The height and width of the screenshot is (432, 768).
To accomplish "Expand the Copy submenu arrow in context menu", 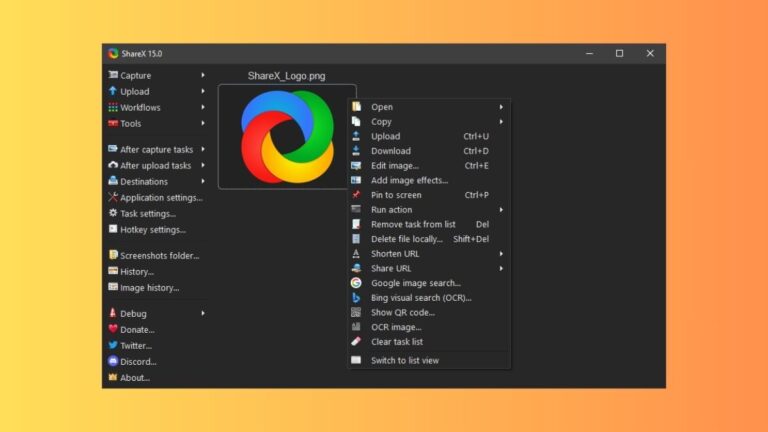I will tap(501, 121).
